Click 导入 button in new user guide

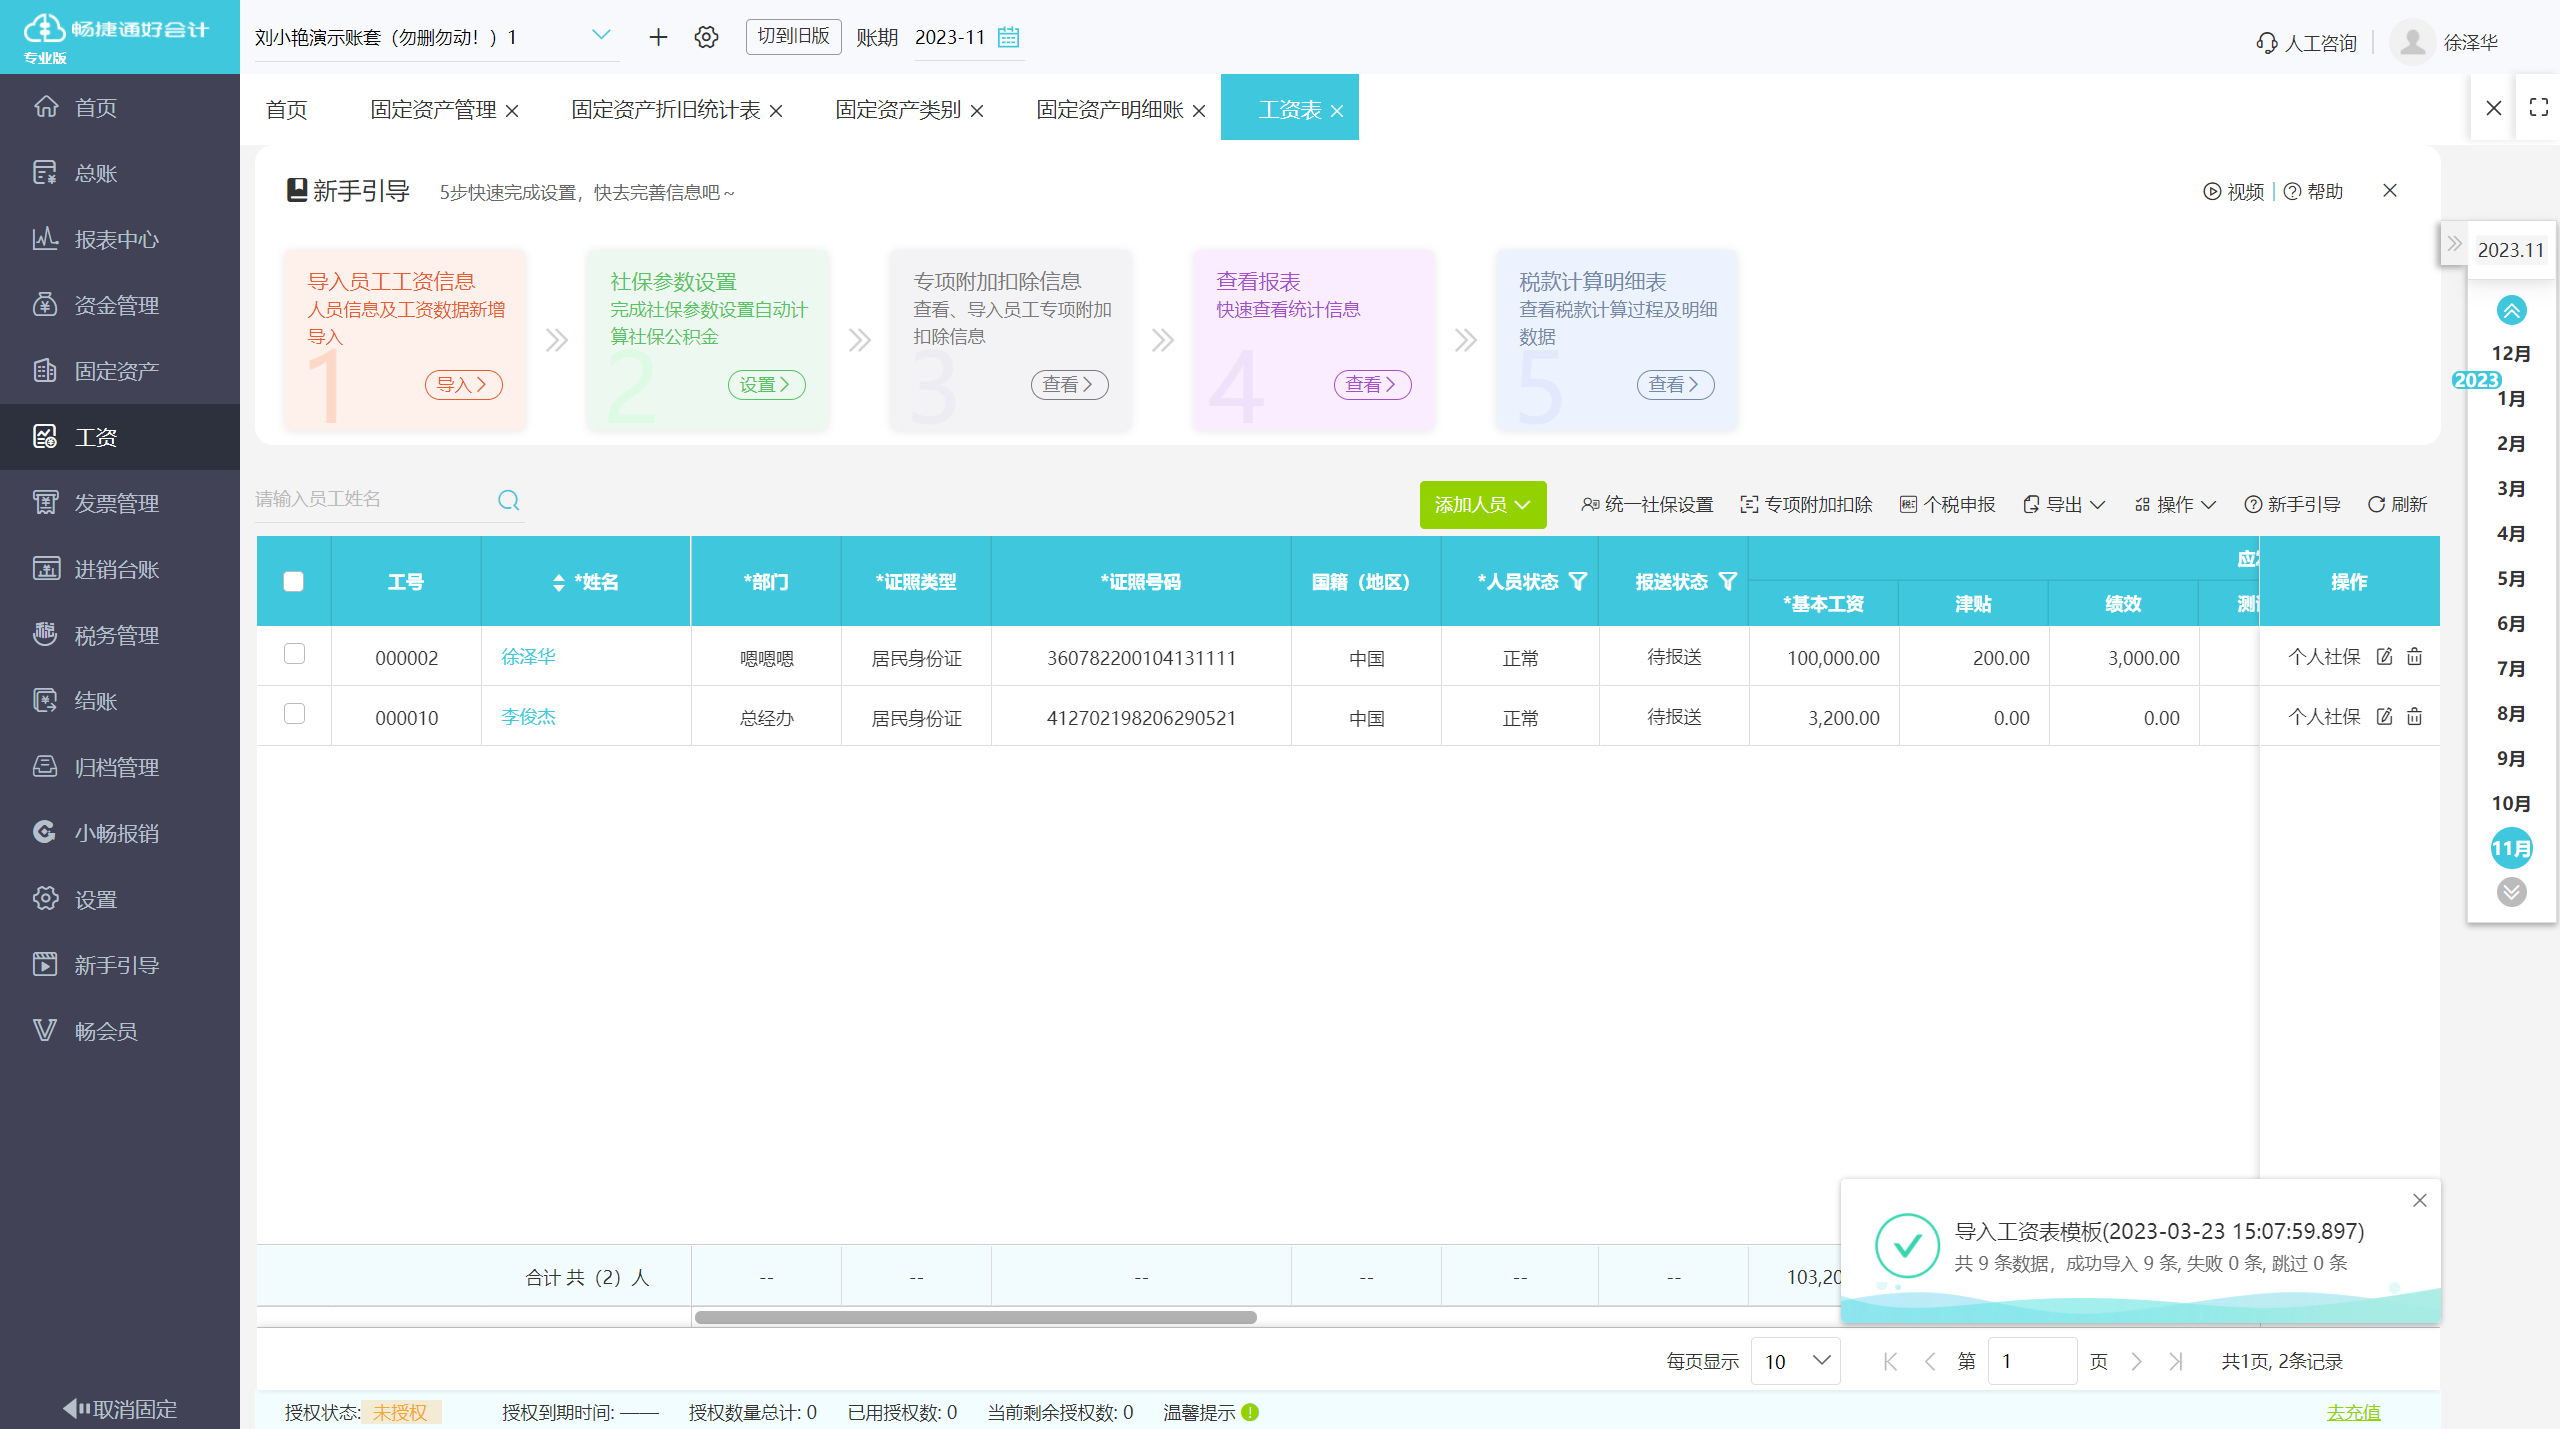464,385
